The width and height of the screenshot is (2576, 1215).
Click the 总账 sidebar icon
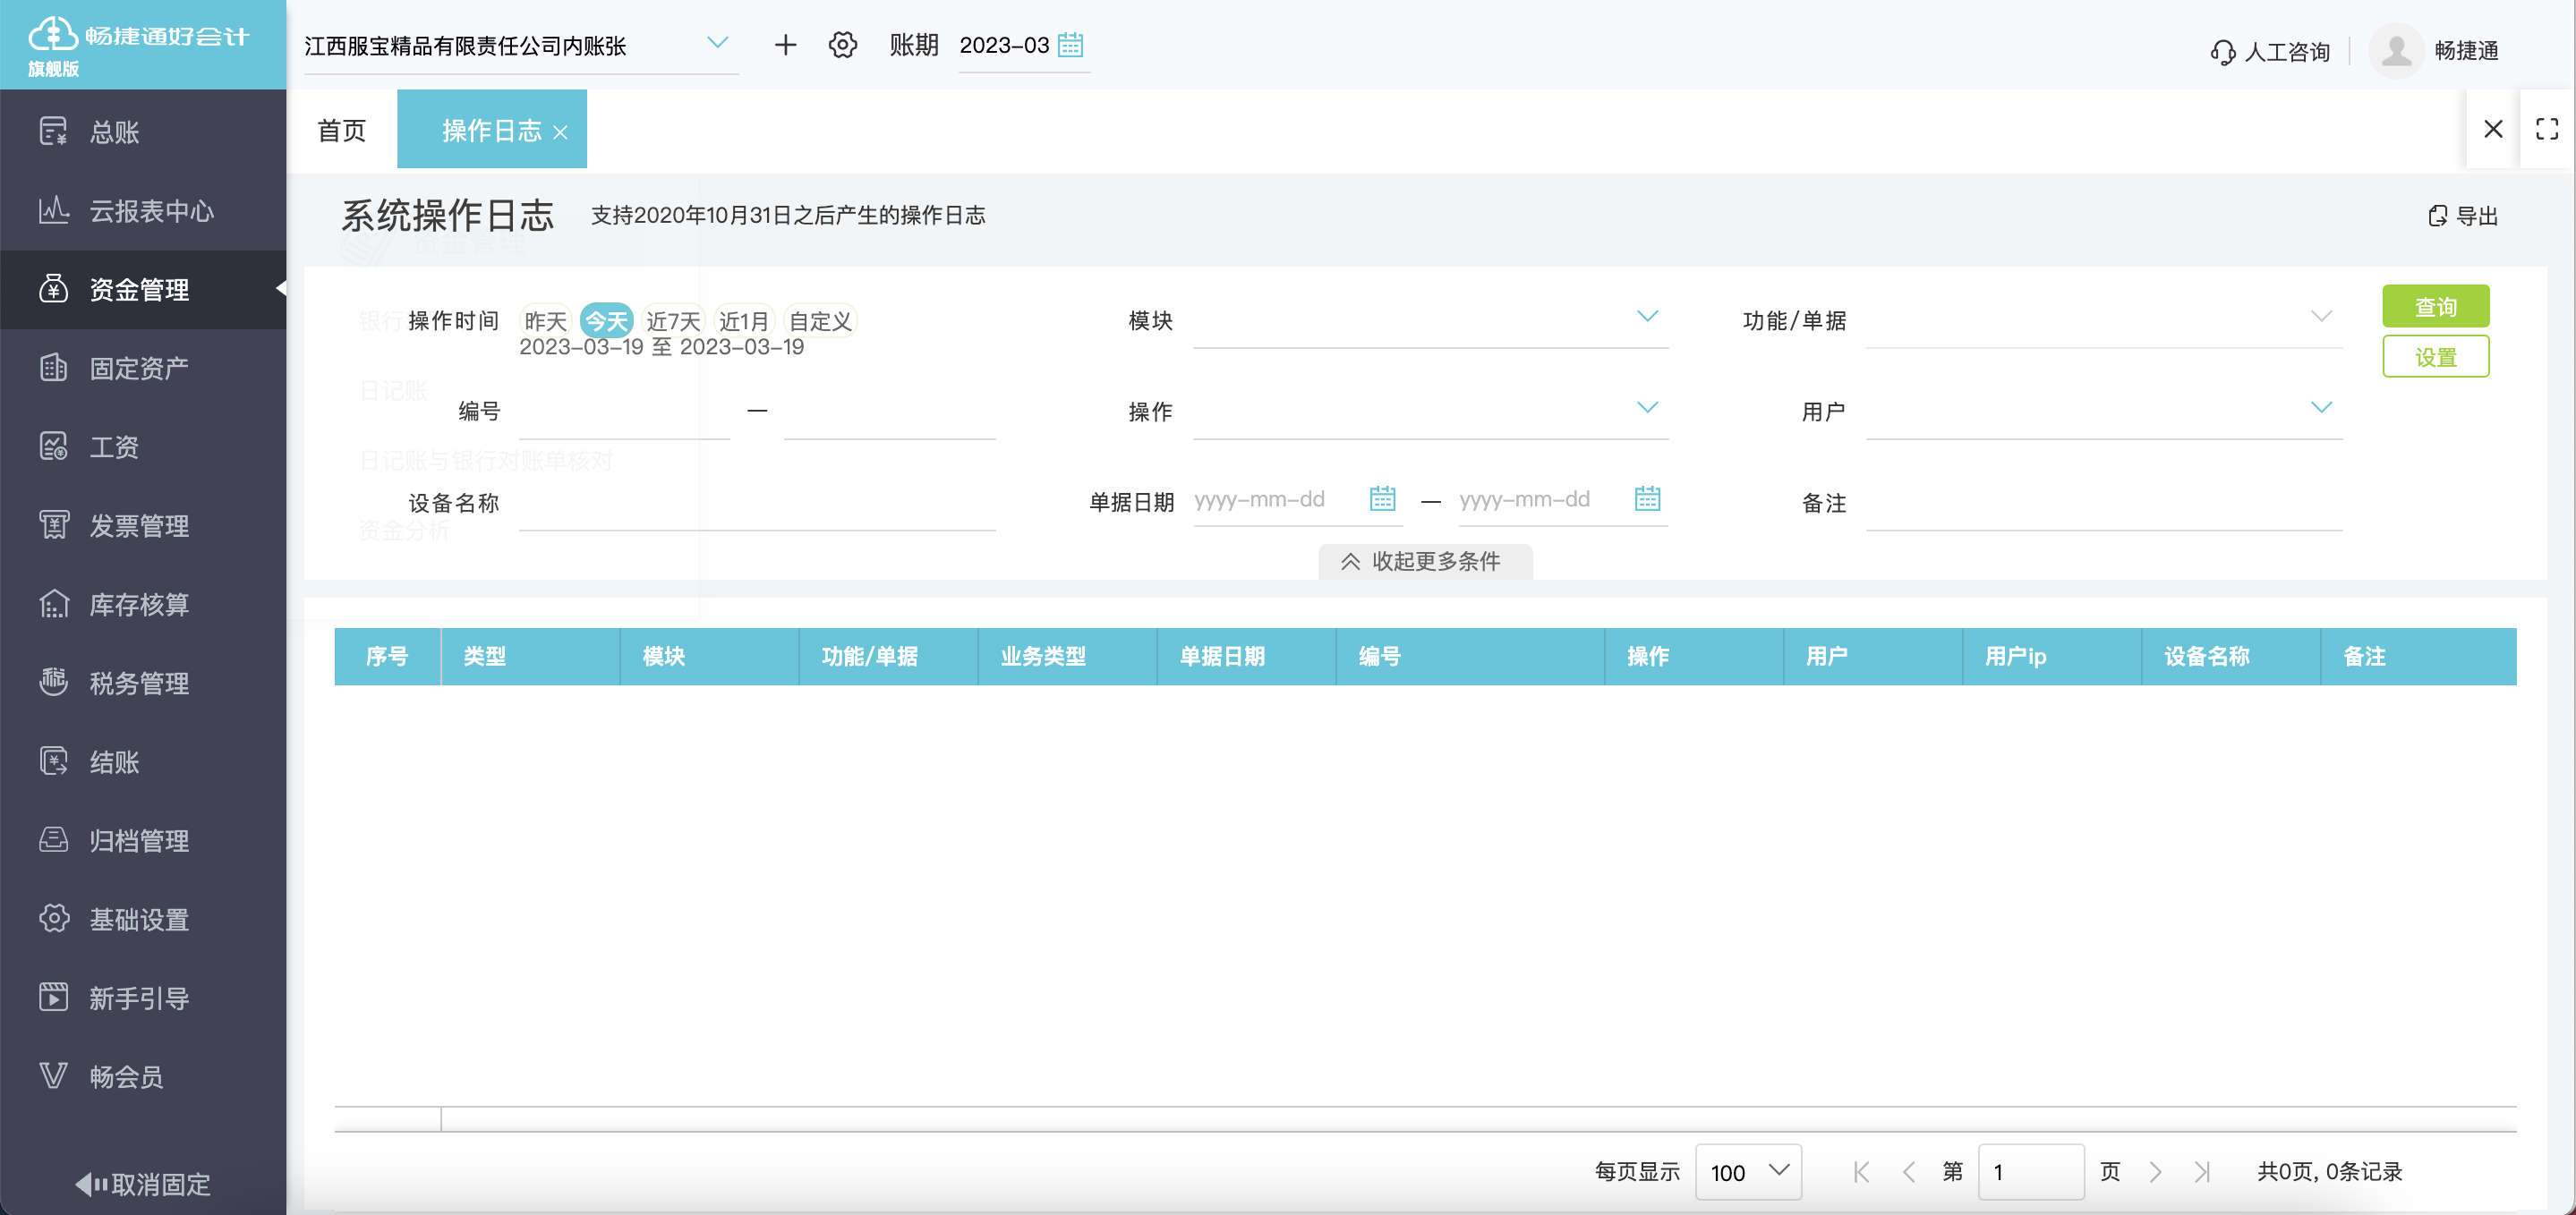pos(51,133)
